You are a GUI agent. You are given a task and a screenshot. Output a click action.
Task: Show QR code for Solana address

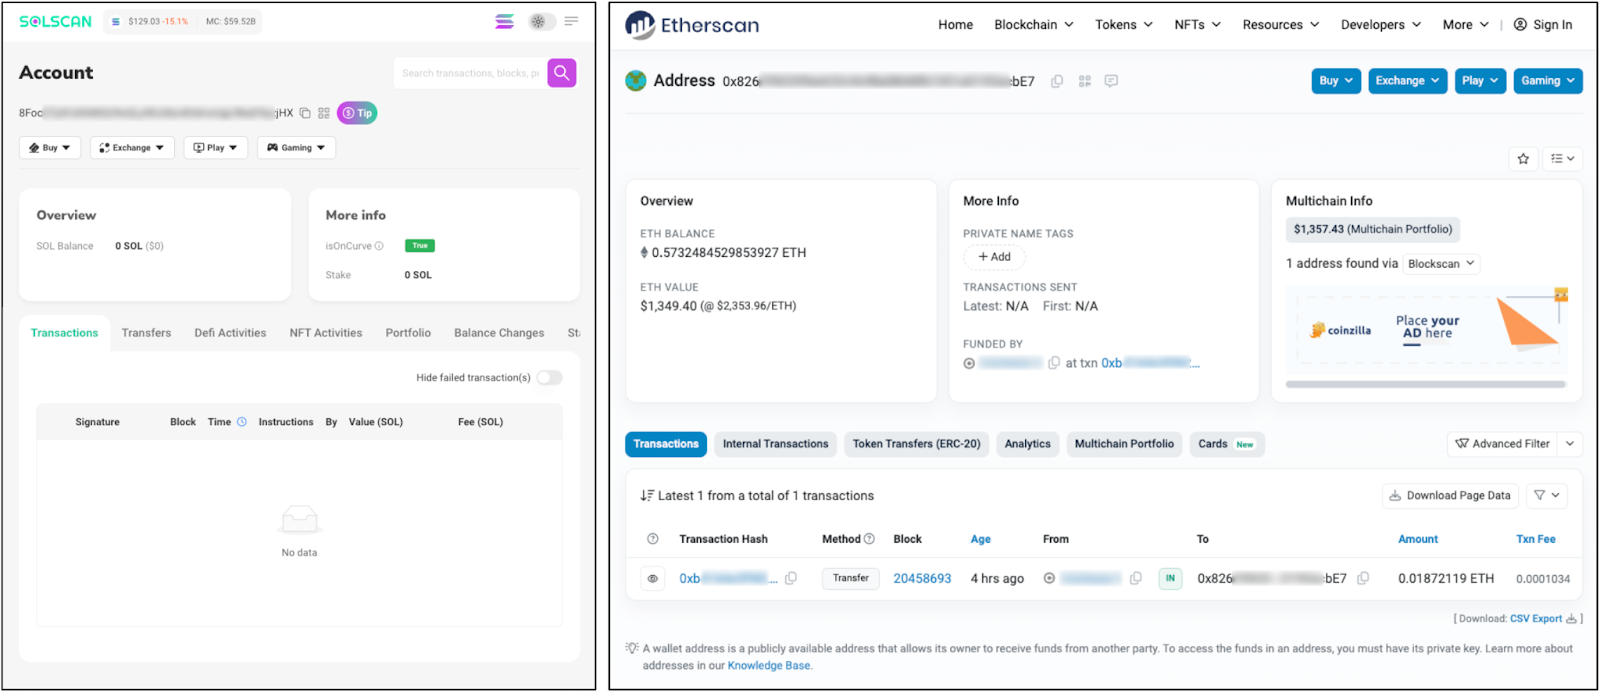click(324, 113)
